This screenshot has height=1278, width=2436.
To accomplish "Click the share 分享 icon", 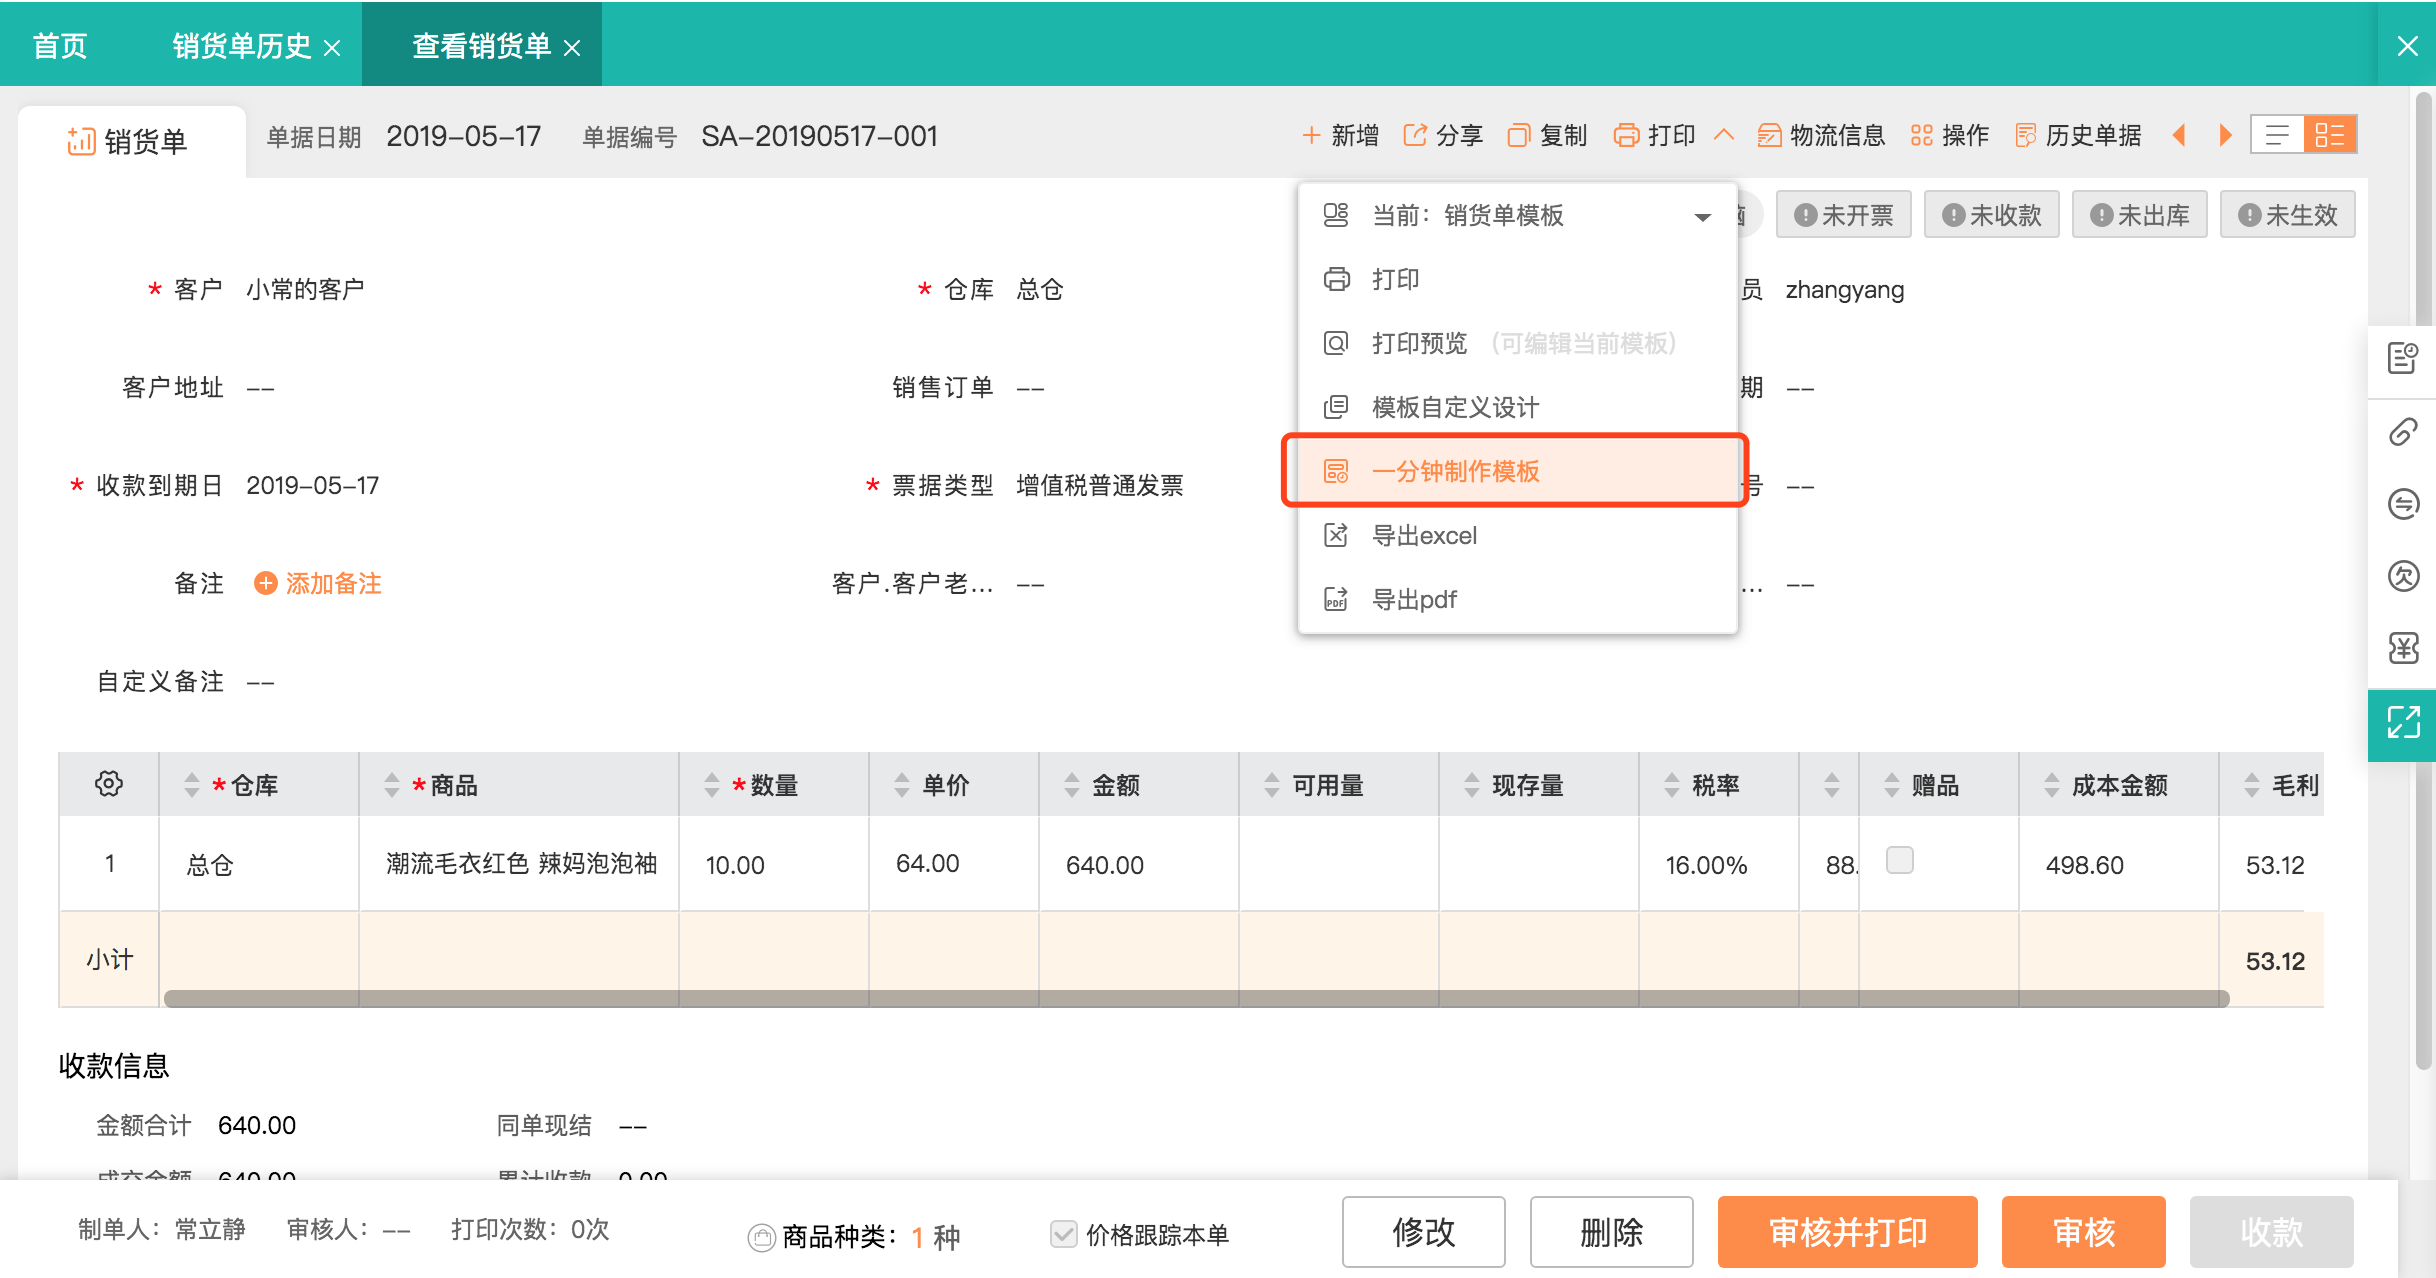I will coord(1413,135).
